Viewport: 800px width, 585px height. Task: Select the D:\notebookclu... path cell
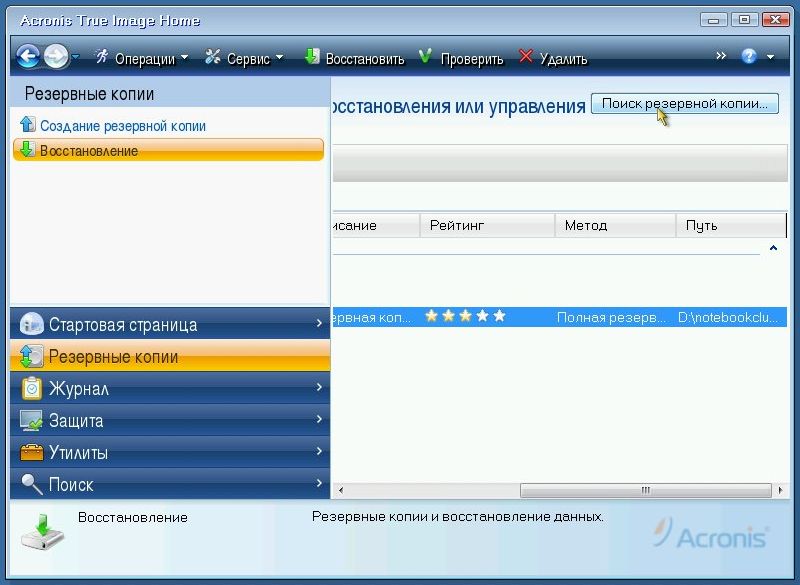728,317
